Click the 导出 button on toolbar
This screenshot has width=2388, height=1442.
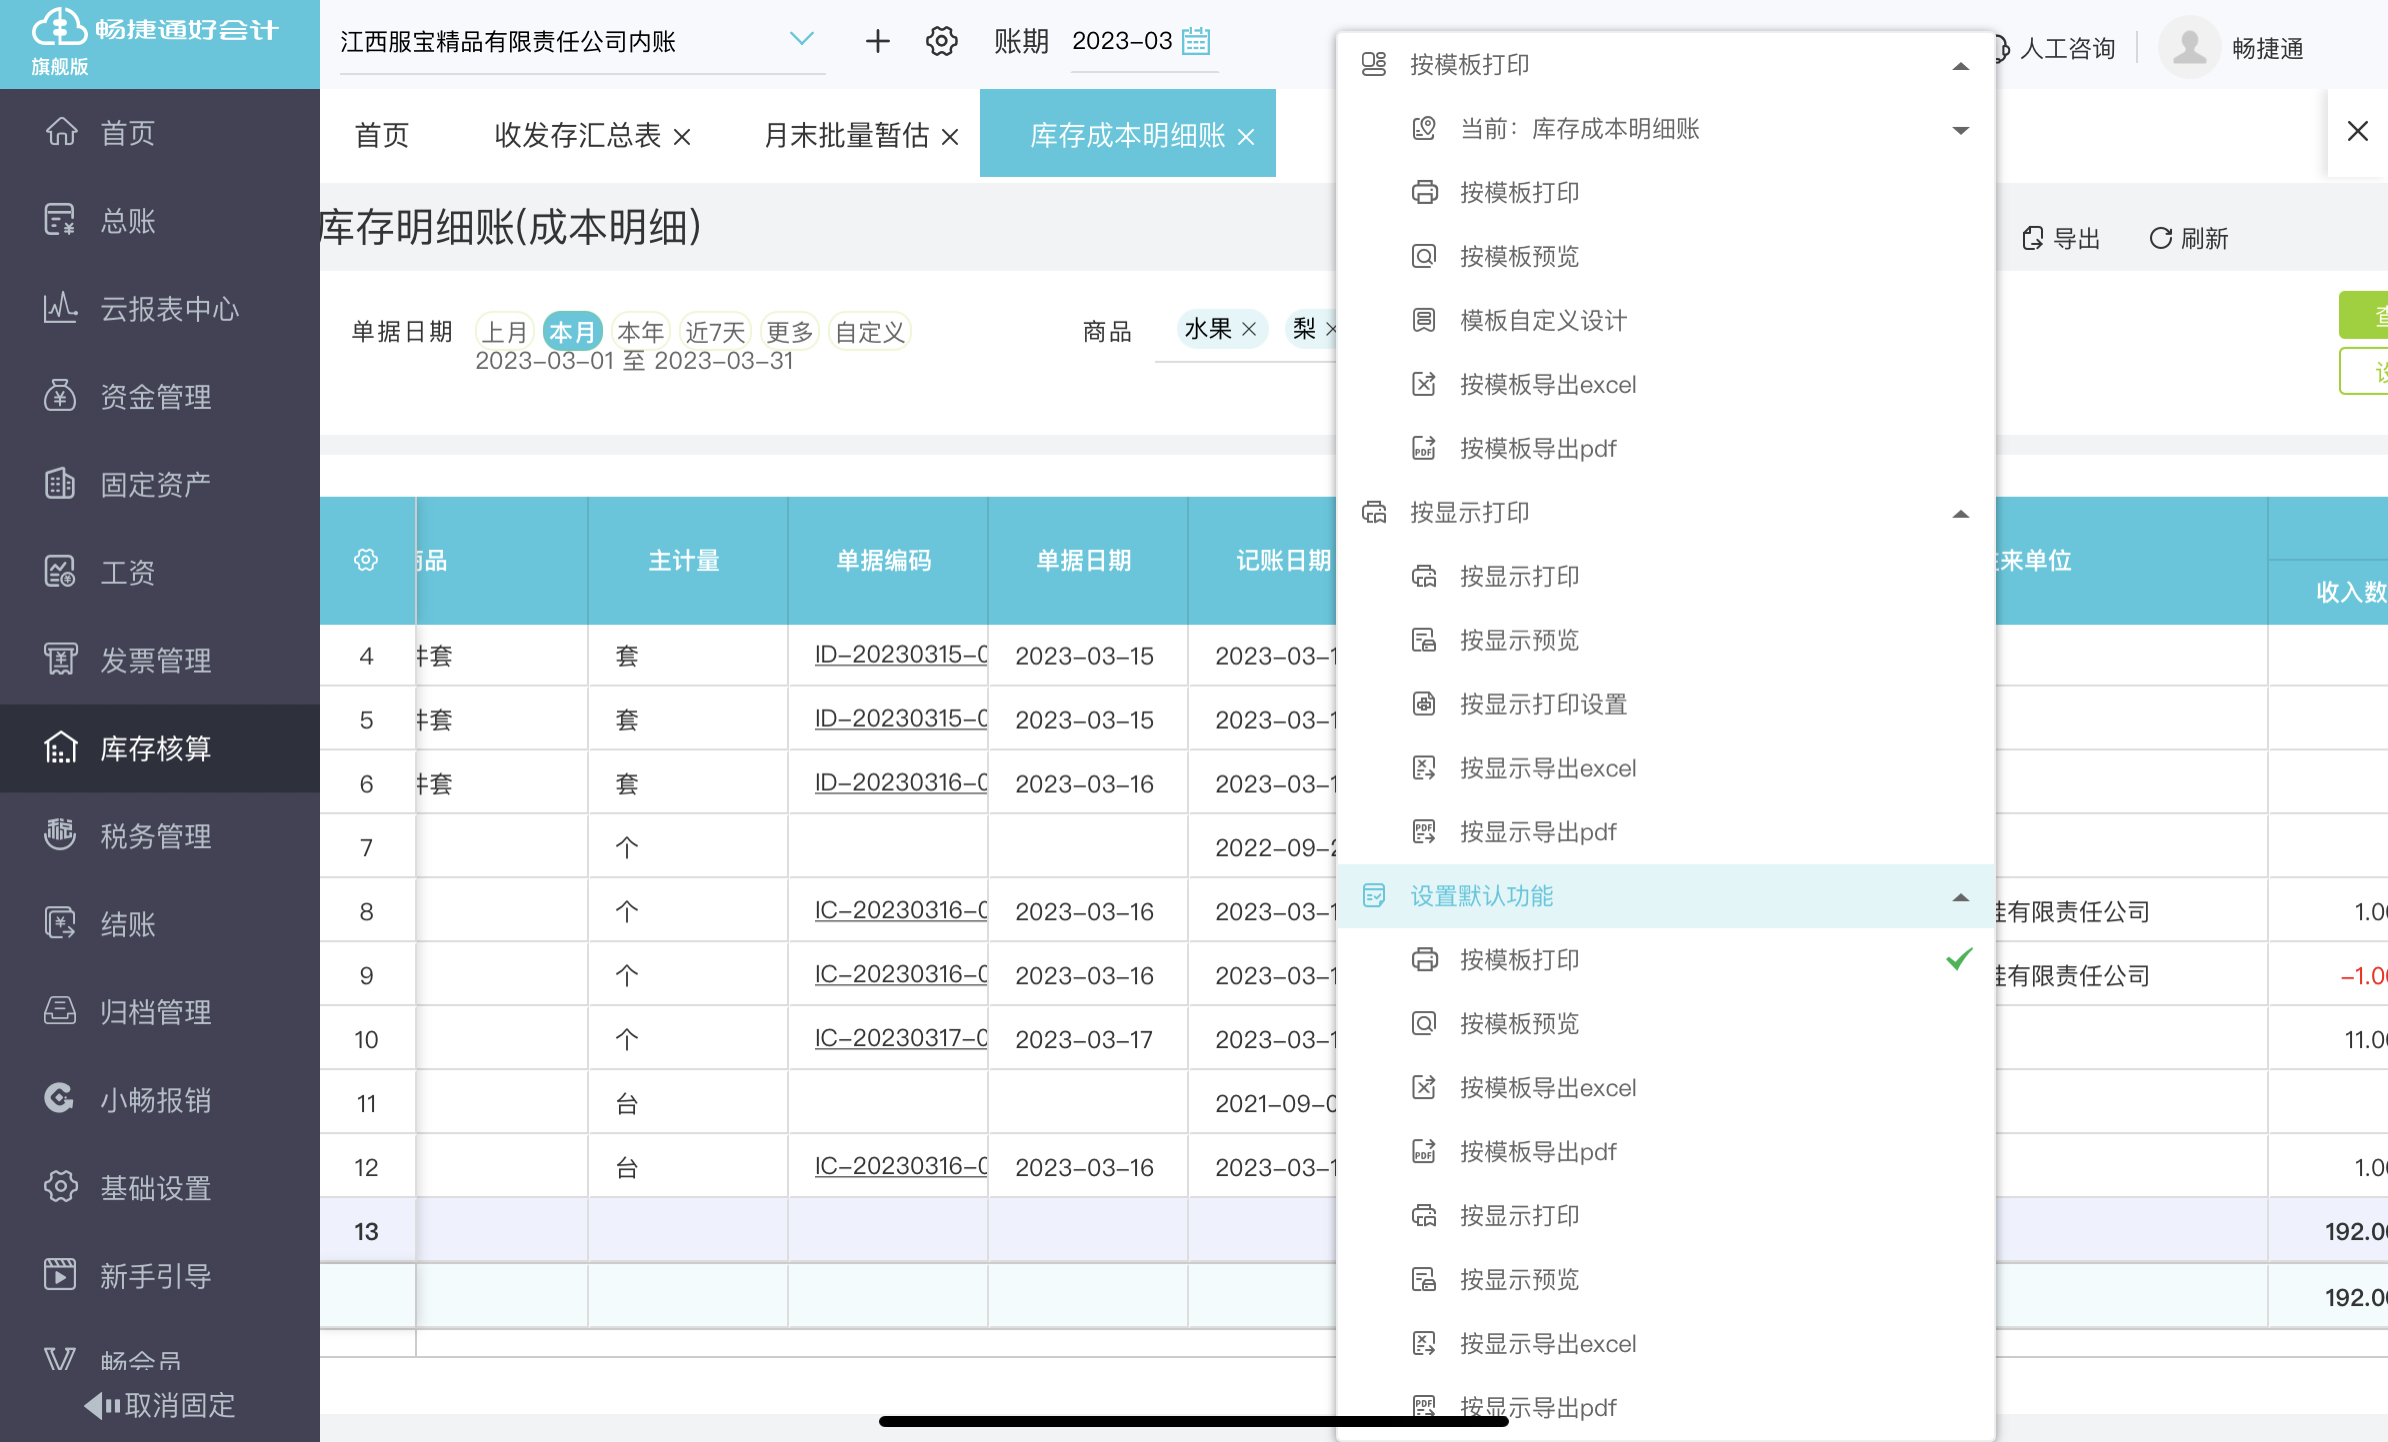(x=2064, y=239)
